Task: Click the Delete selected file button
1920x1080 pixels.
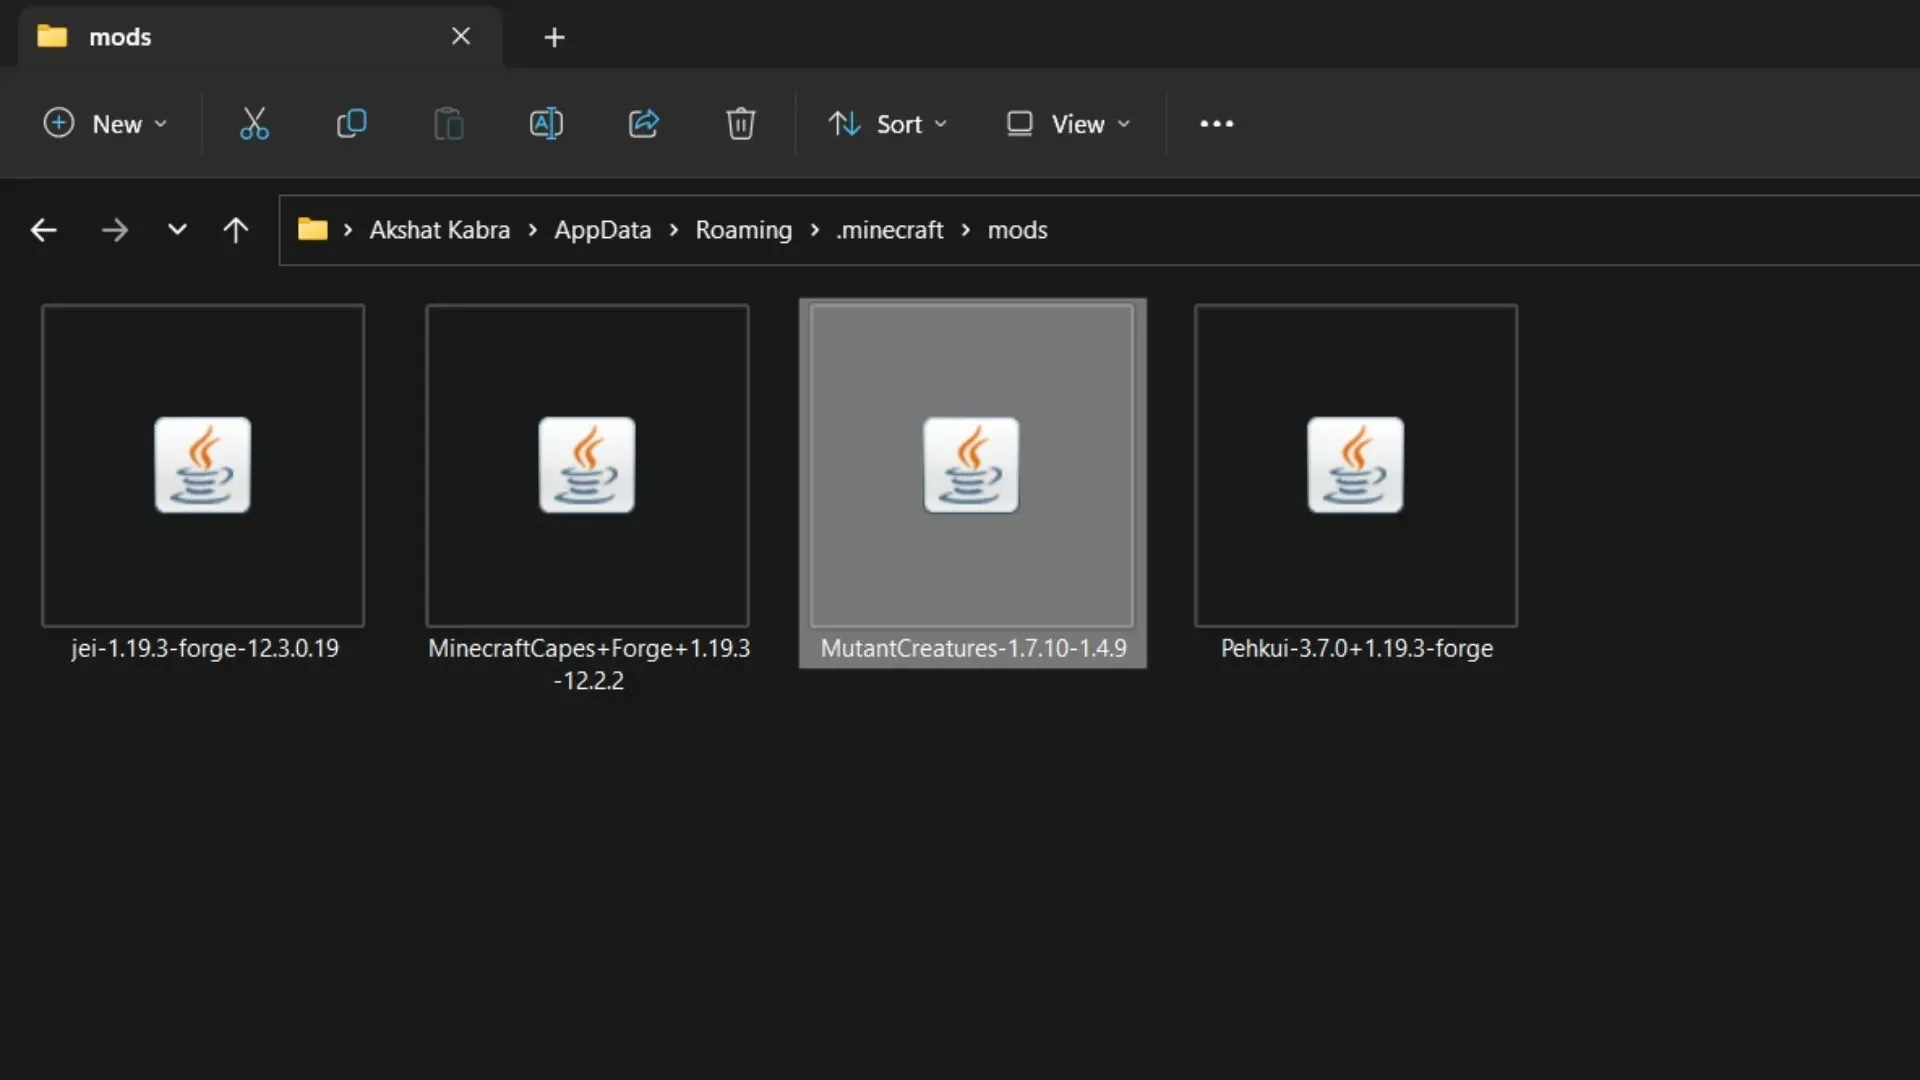Action: (740, 124)
